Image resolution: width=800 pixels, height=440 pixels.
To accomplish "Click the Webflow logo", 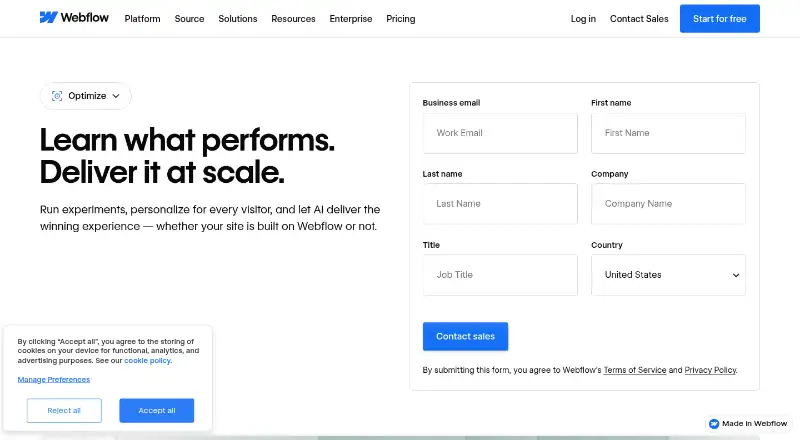I will tap(74, 18).
